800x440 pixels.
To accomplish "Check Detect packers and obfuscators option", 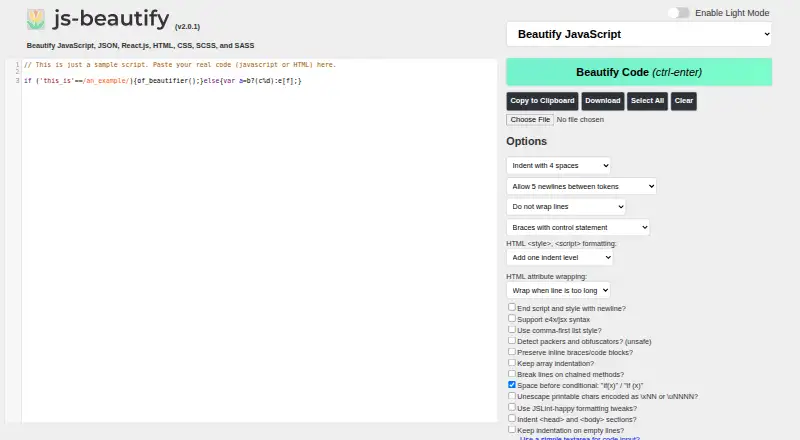I will pos(512,340).
